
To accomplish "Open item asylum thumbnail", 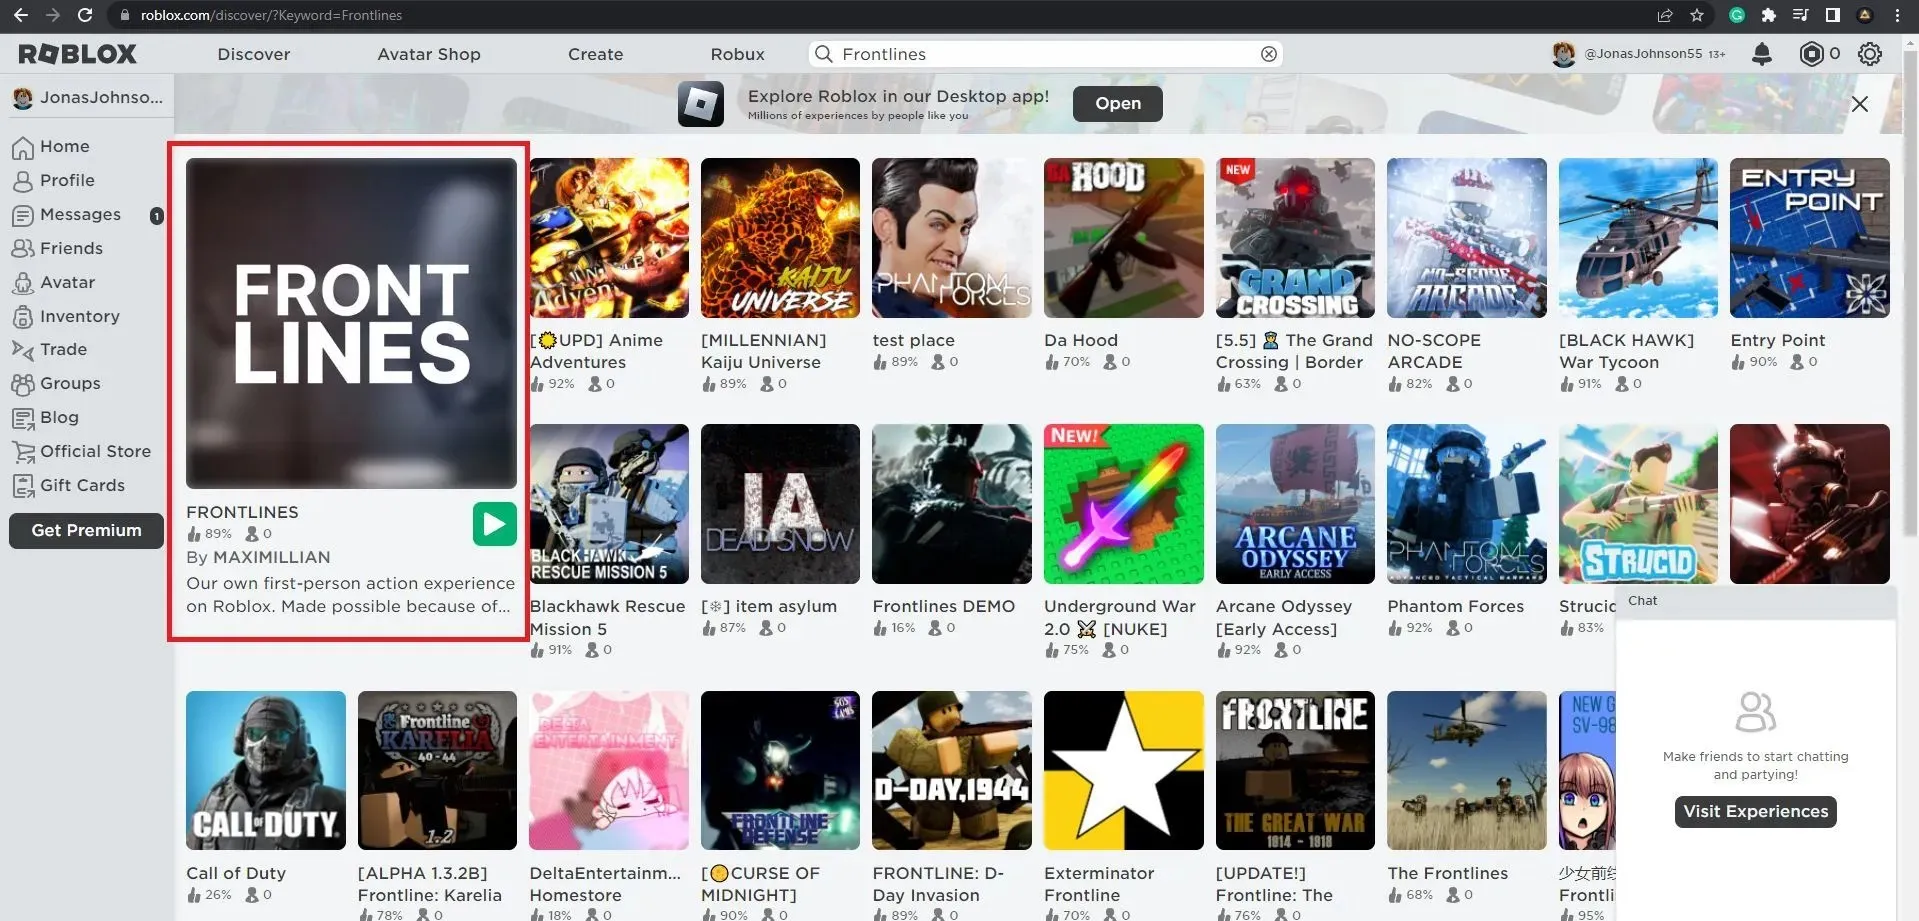I will pyautogui.click(x=780, y=504).
